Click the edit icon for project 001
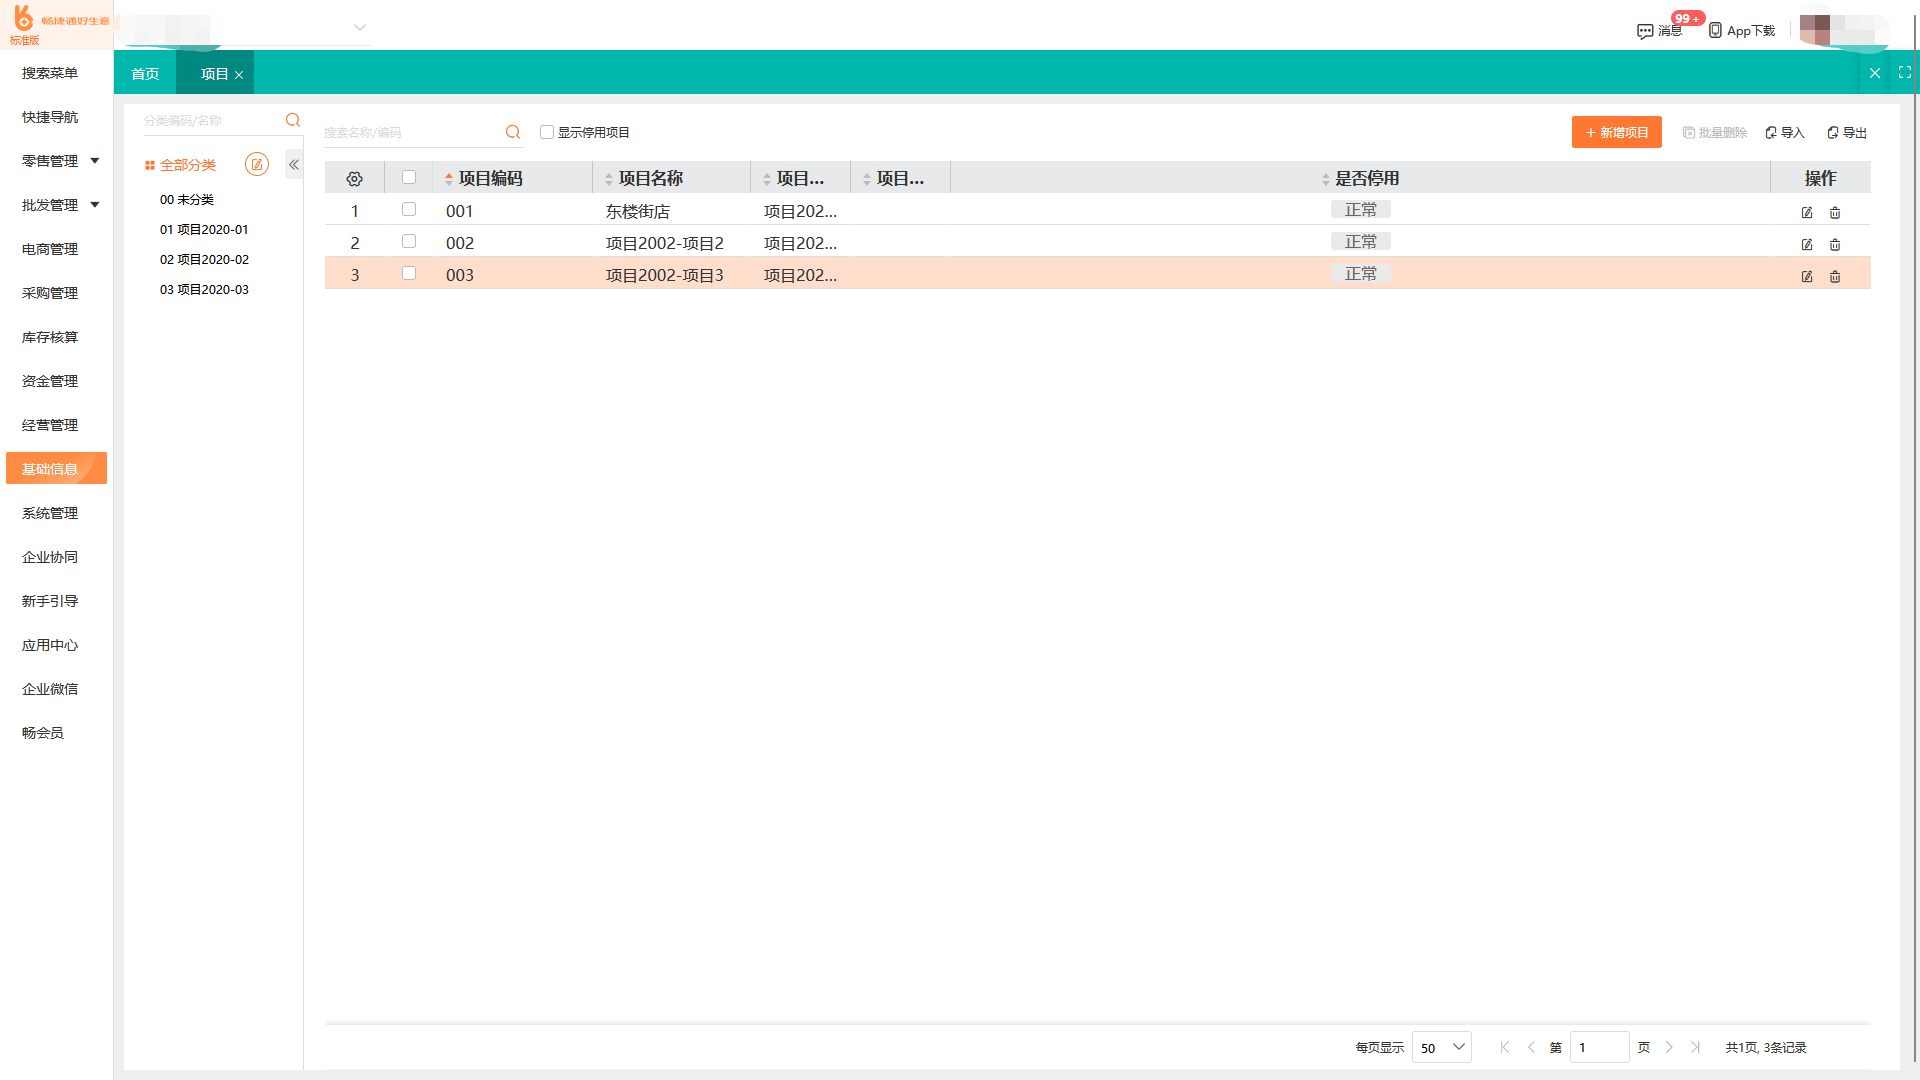Image resolution: width=1920 pixels, height=1080 pixels. pos(1807,210)
